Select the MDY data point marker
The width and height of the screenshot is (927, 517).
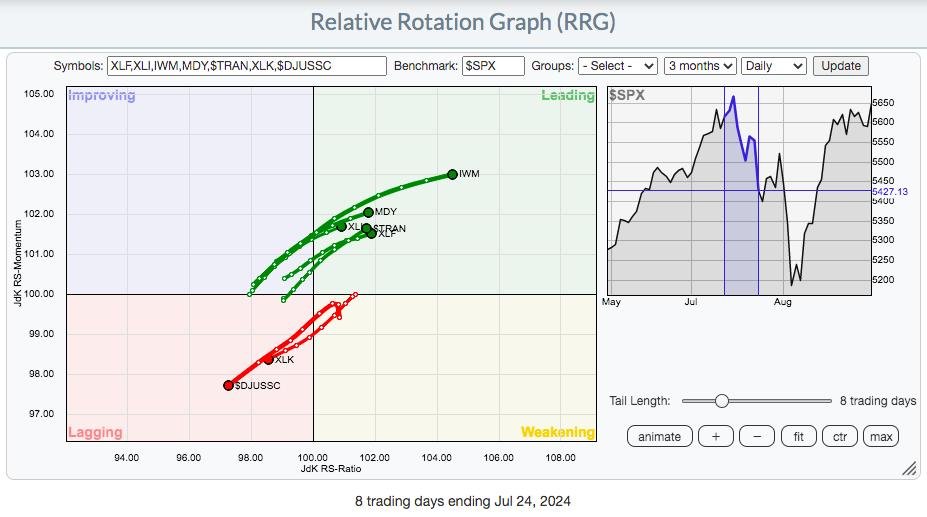point(368,212)
